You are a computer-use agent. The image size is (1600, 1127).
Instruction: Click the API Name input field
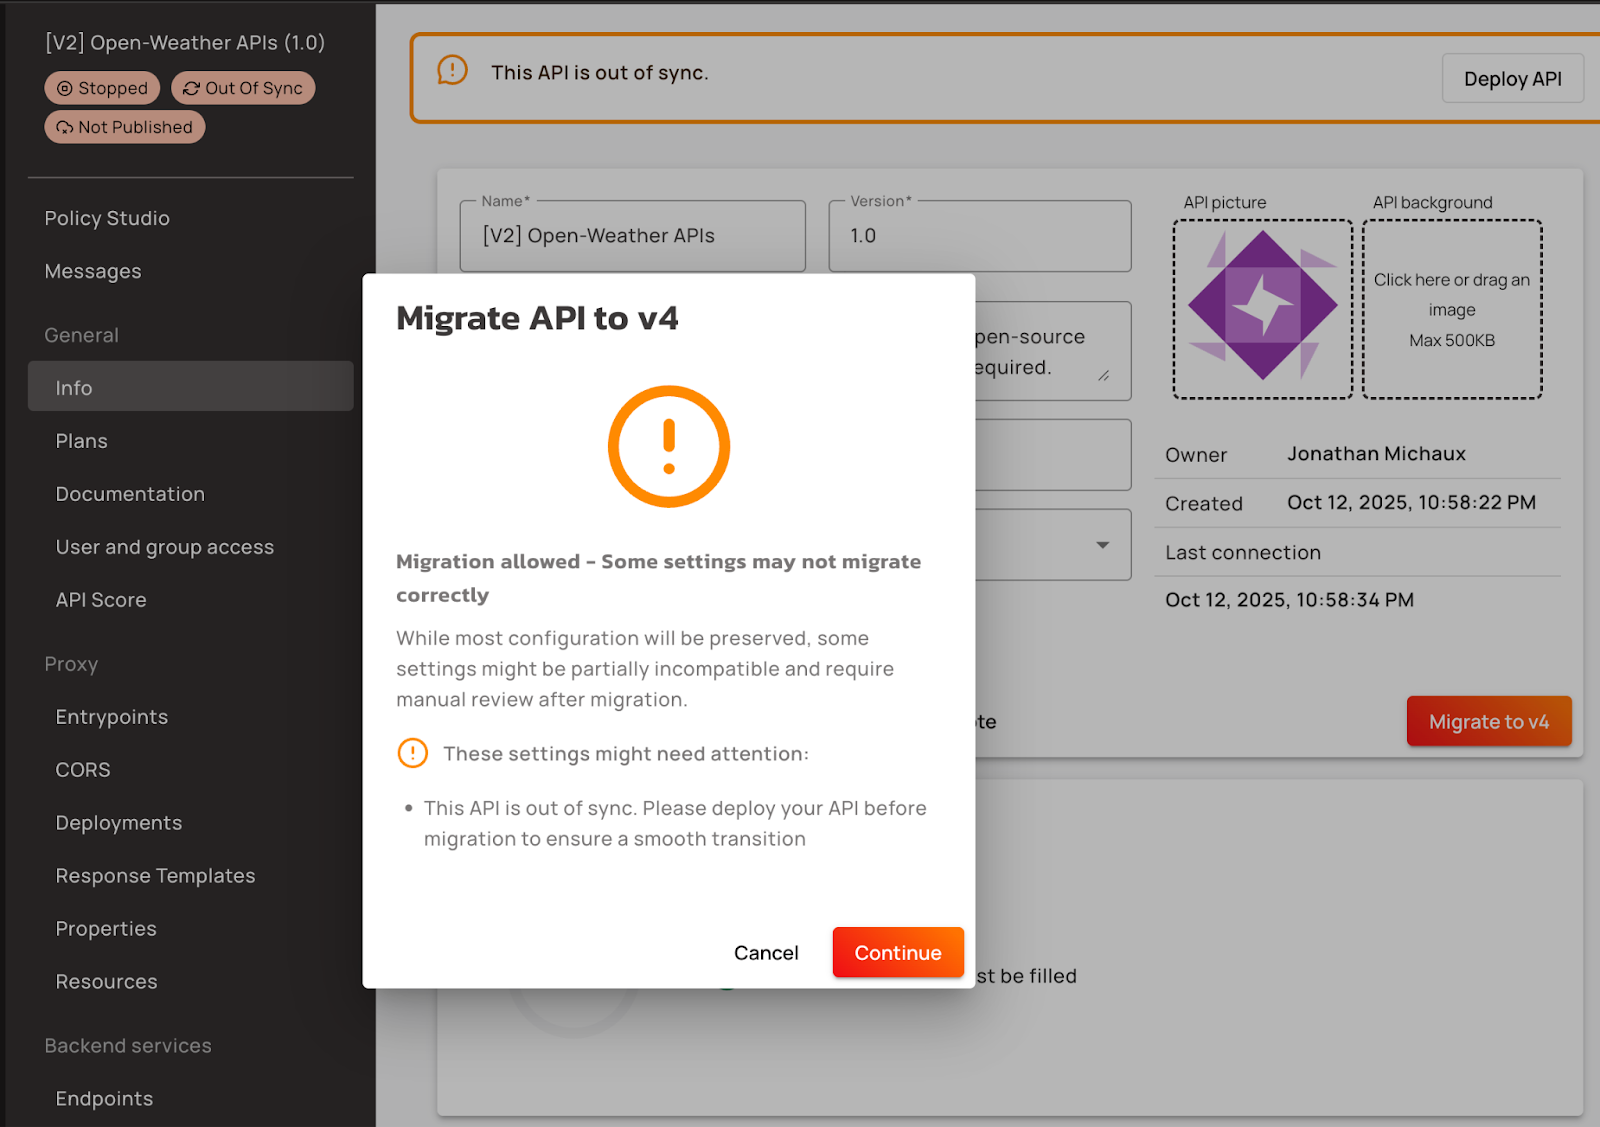632,236
